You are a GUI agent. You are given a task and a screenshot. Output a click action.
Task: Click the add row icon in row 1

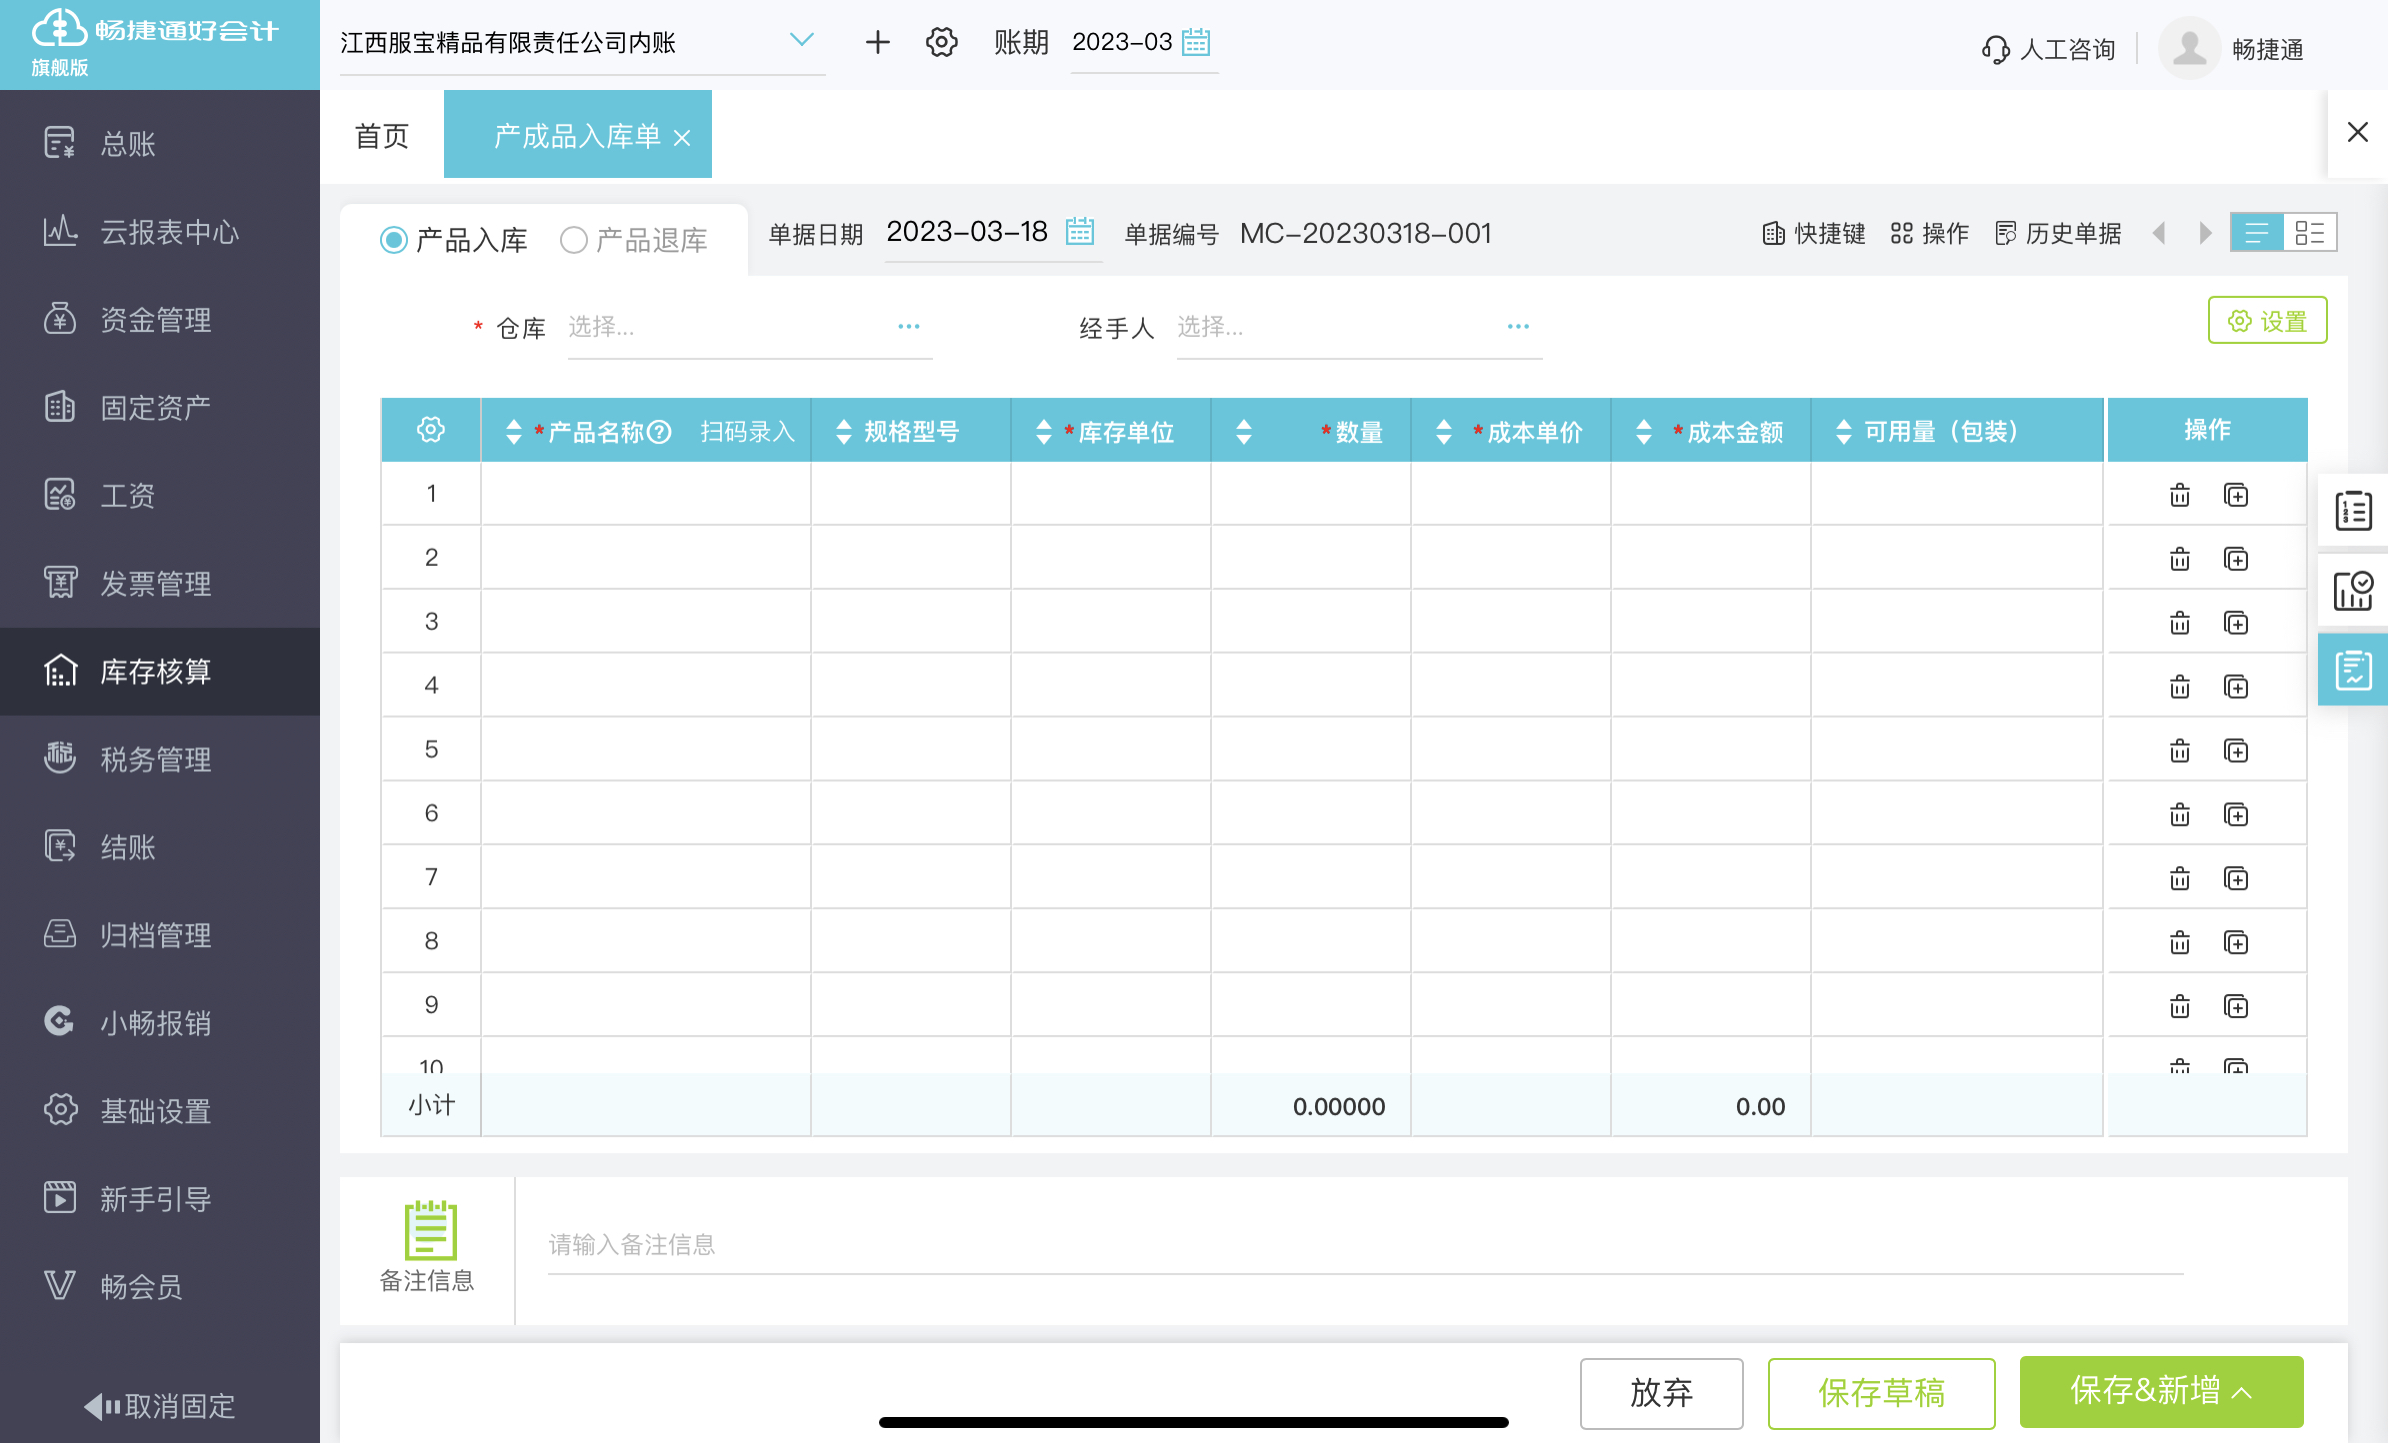(x=2234, y=495)
